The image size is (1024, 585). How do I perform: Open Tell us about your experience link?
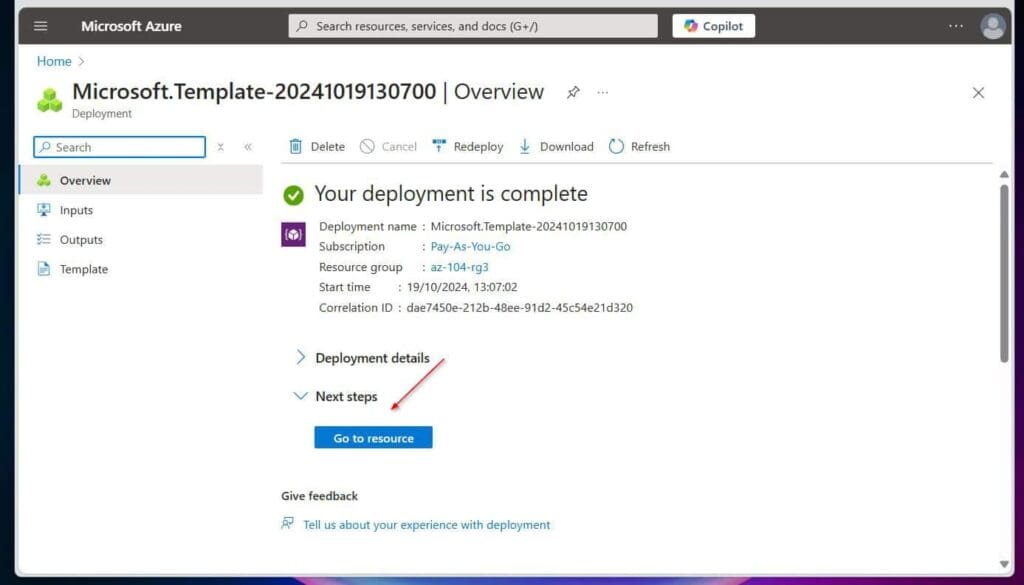(426, 524)
